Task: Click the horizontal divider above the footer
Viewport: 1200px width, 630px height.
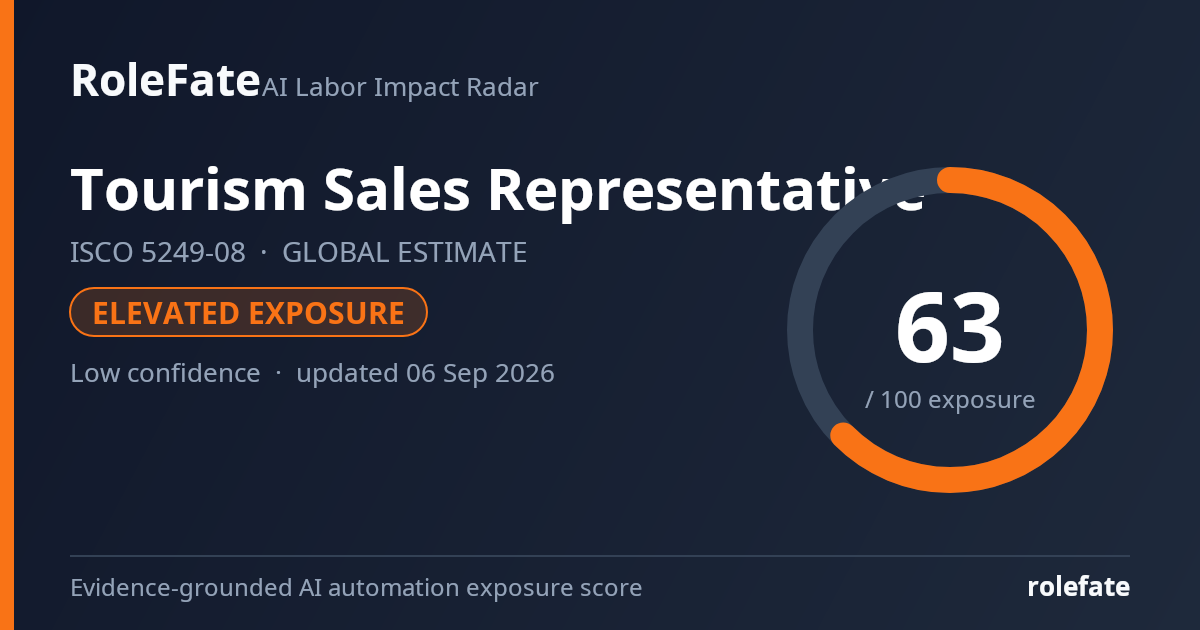Action: click(600, 556)
